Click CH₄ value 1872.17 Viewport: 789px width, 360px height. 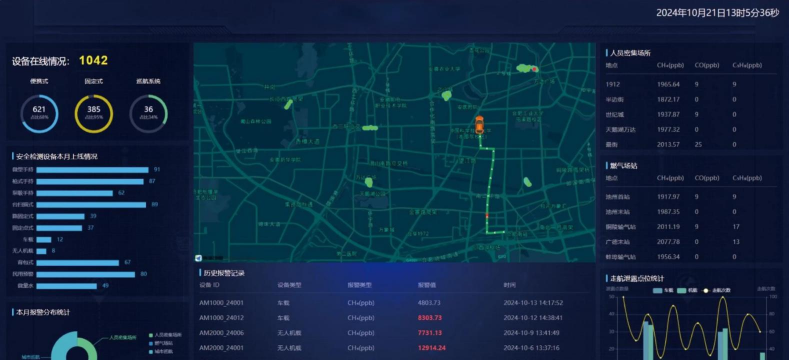point(668,99)
